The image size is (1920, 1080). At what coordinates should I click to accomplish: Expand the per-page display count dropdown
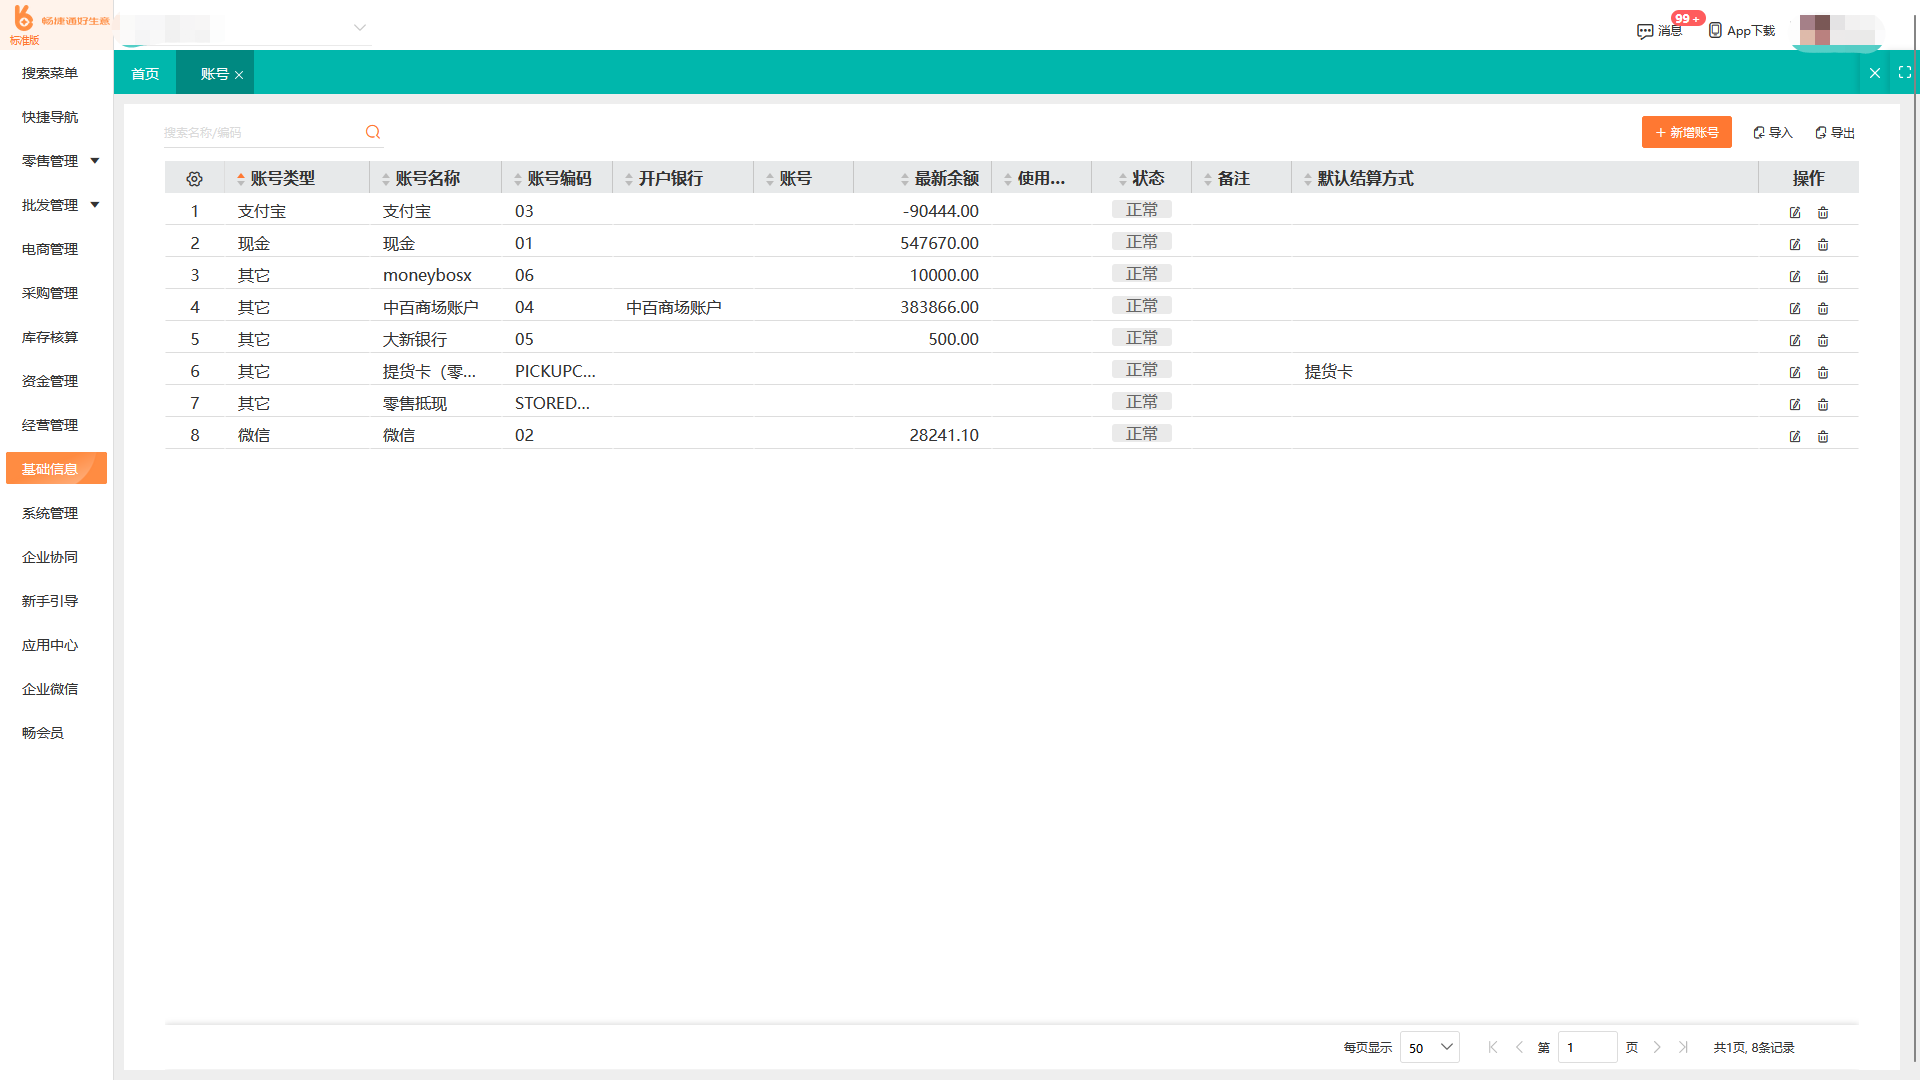[x=1431, y=1046]
